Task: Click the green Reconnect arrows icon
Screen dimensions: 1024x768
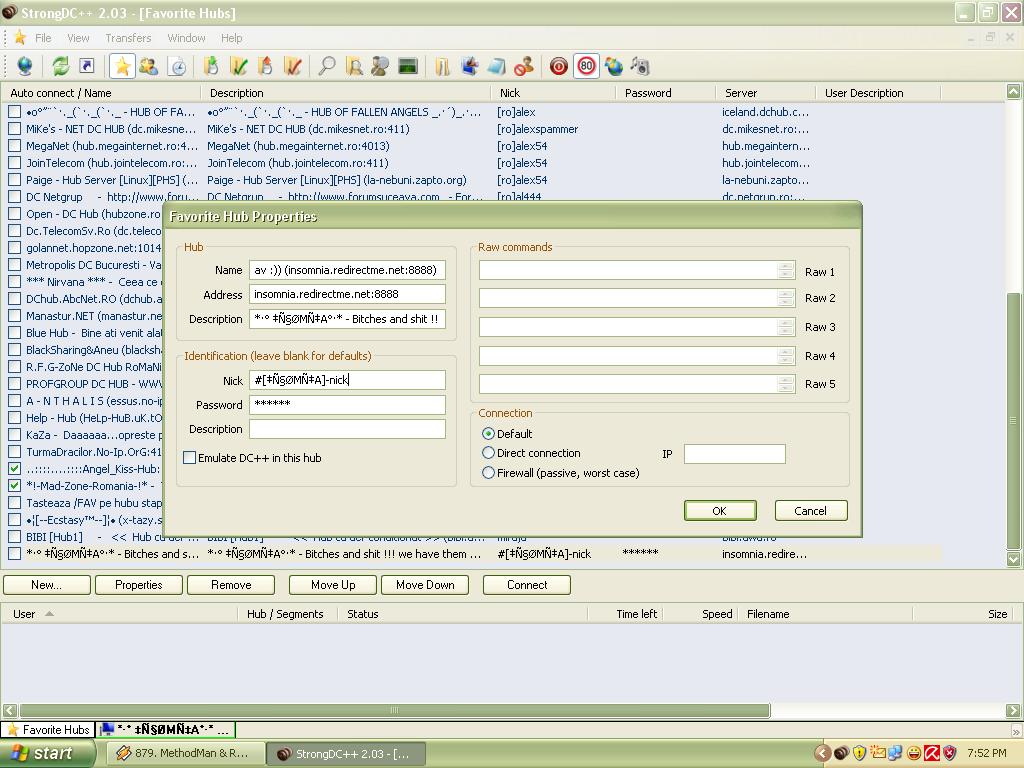Action: tap(61, 66)
